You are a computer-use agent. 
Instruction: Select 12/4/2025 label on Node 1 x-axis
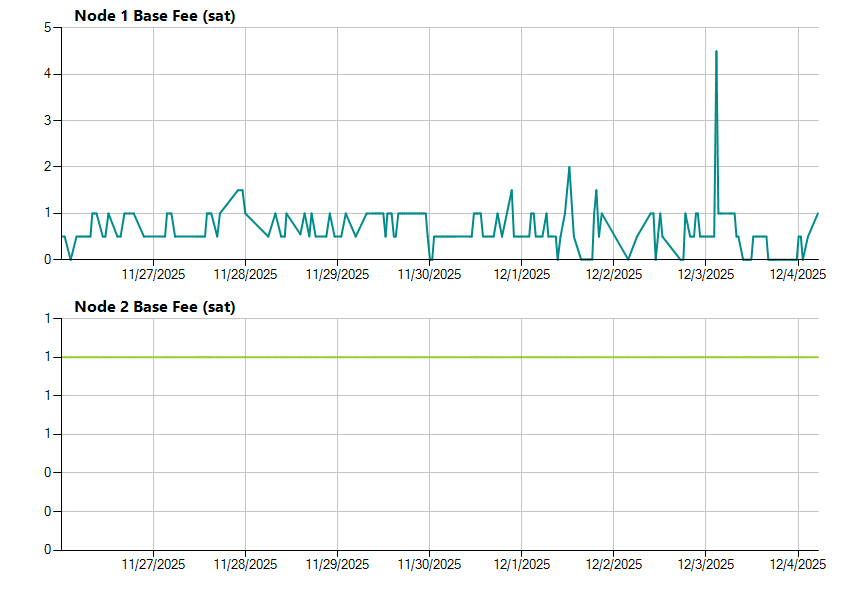pos(798,273)
